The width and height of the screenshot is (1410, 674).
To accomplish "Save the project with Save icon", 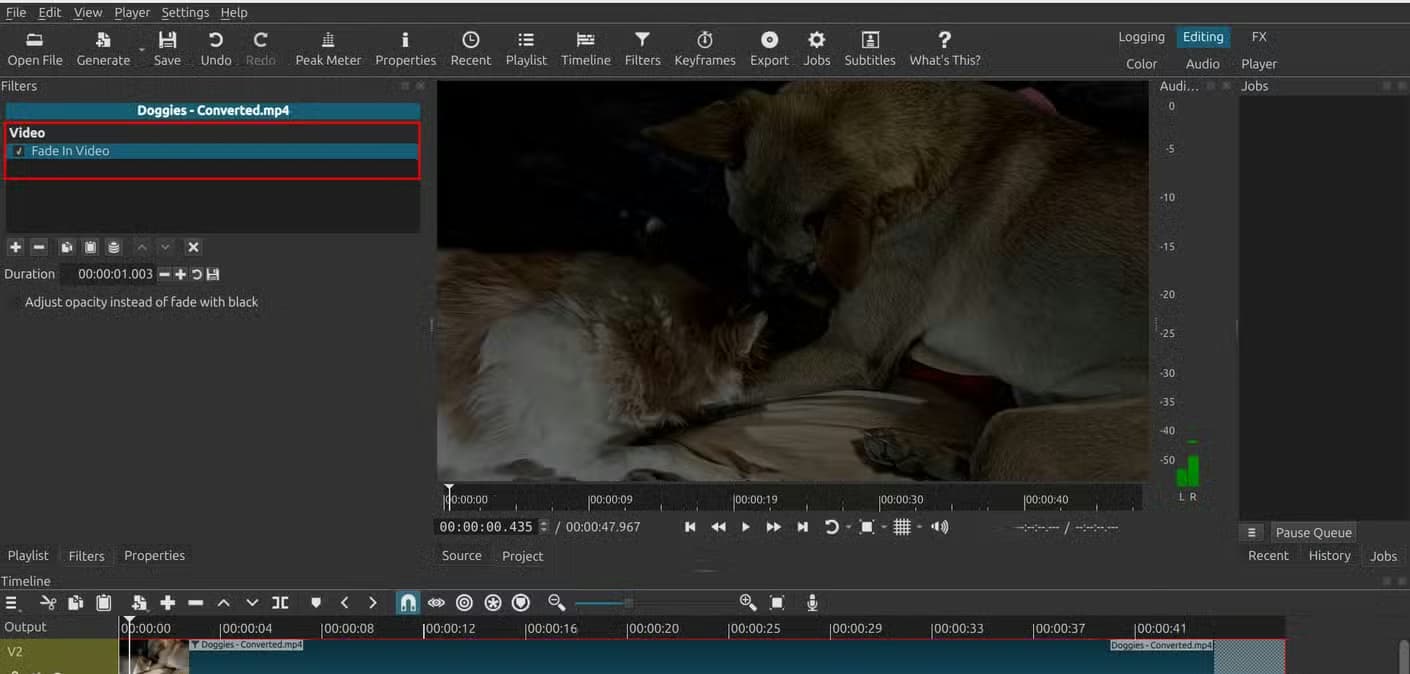I will [167, 48].
